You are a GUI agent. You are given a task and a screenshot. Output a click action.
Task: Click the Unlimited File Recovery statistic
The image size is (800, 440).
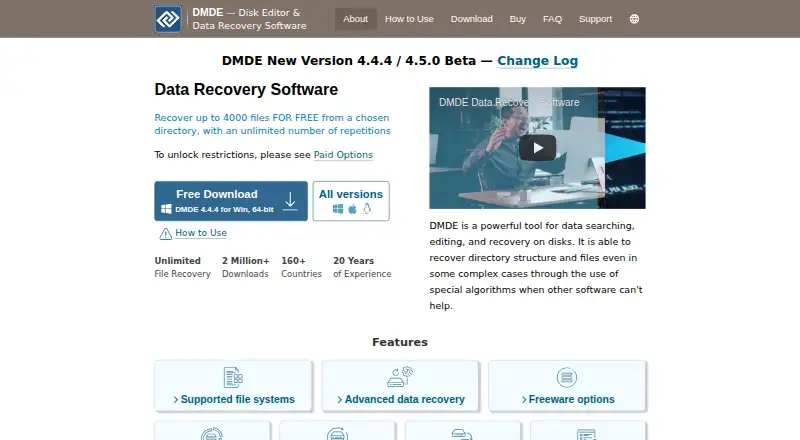[183, 267]
